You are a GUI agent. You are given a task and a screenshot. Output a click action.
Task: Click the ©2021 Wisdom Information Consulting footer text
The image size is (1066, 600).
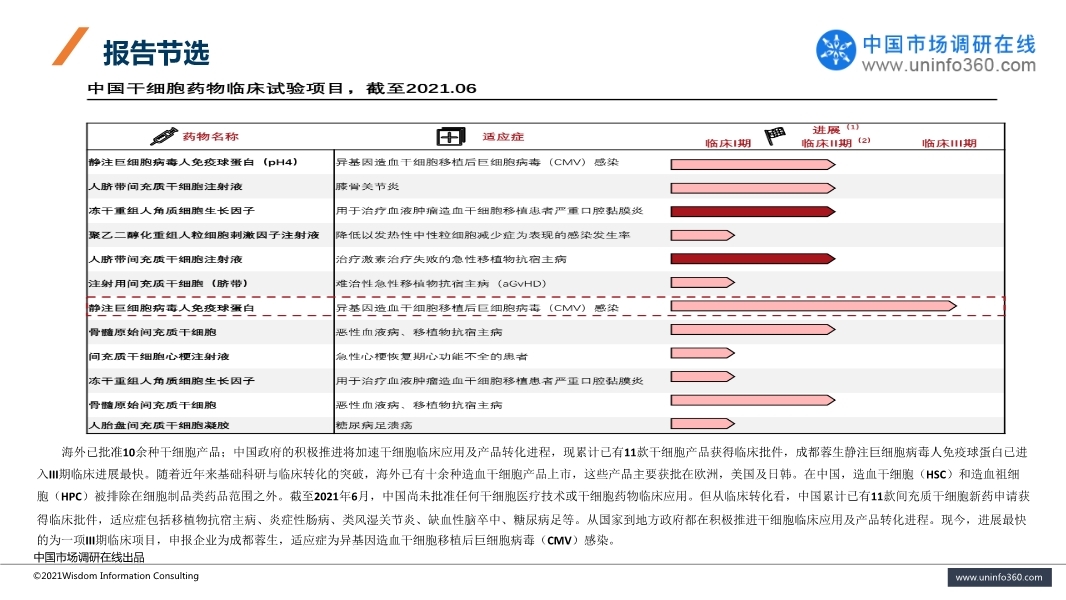tap(116, 576)
